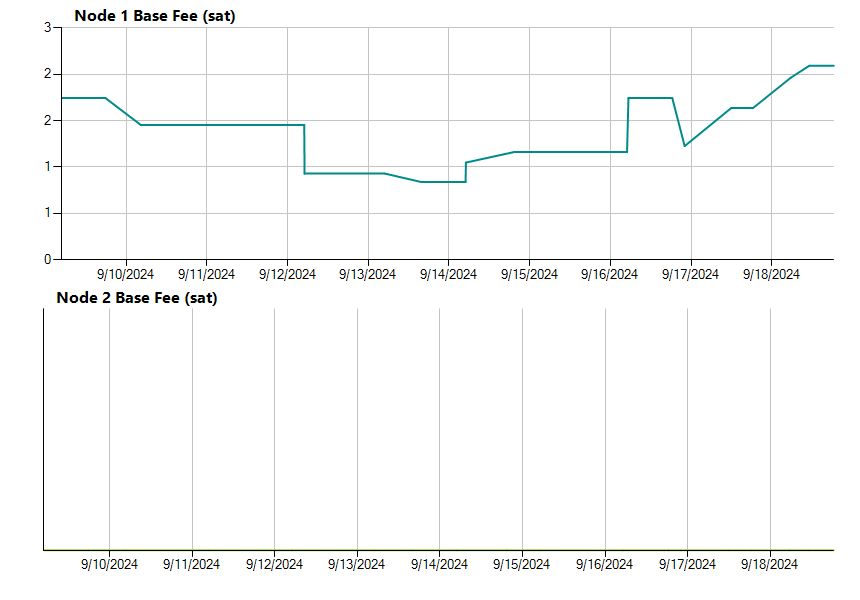The height and width of the screenshot is (600, 860).
Task: Click the teal line's final plateau after 9/18/2024
Action: pyautogui.click(x=821, y=66)
